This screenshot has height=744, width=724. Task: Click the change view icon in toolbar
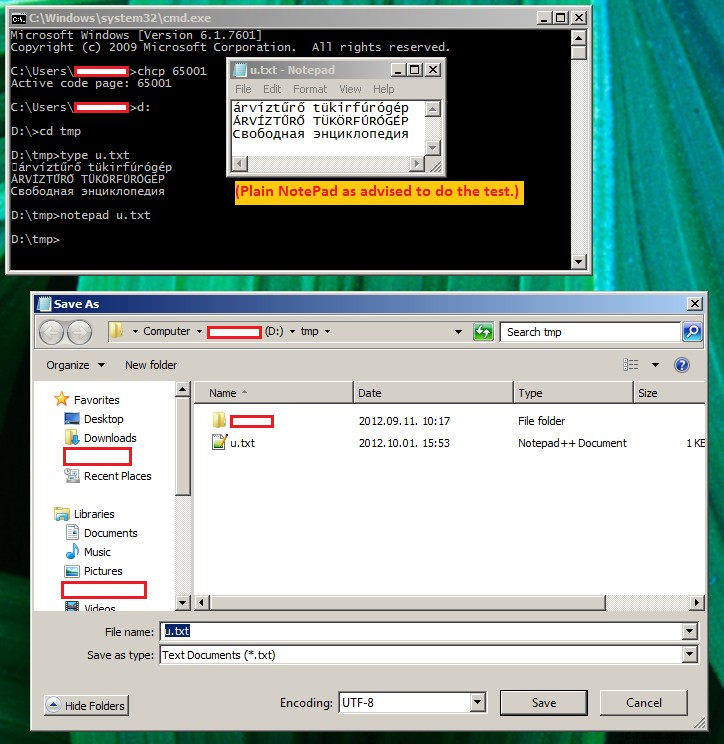(x=631, y=365)
